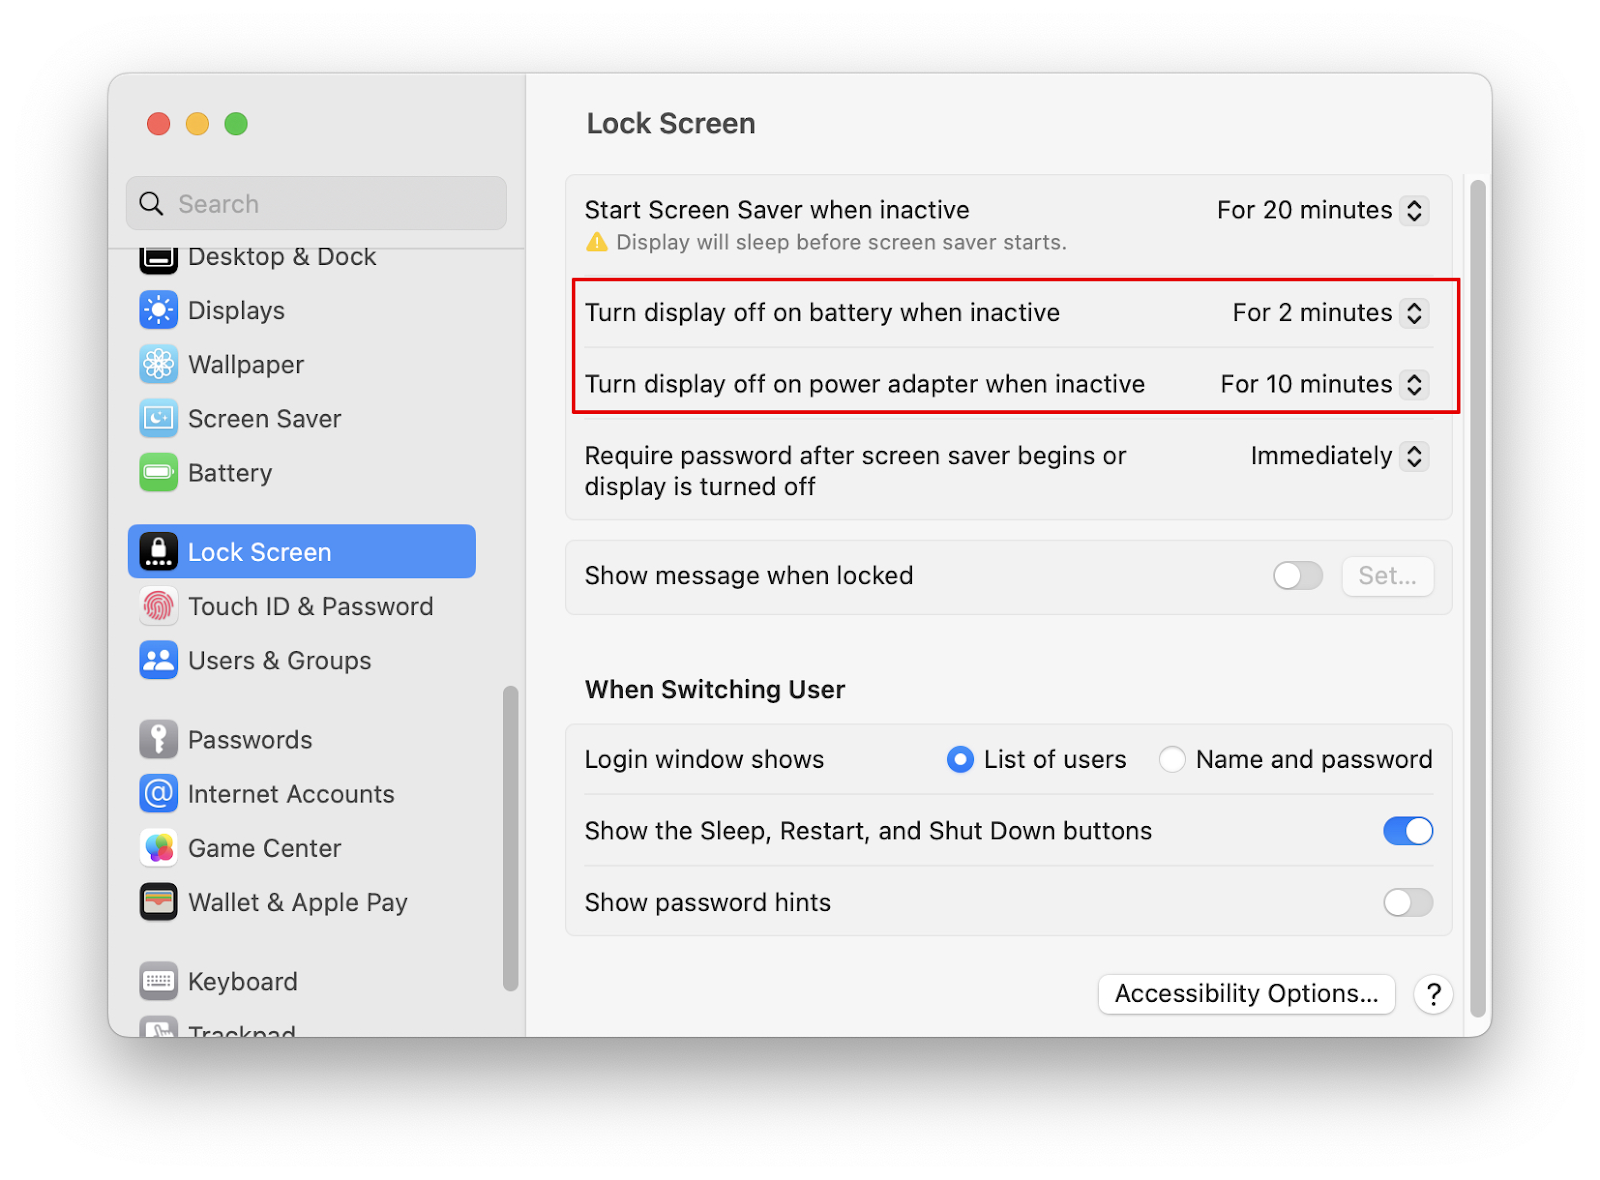Open Accessibility Options

(x=1245, y=993)
